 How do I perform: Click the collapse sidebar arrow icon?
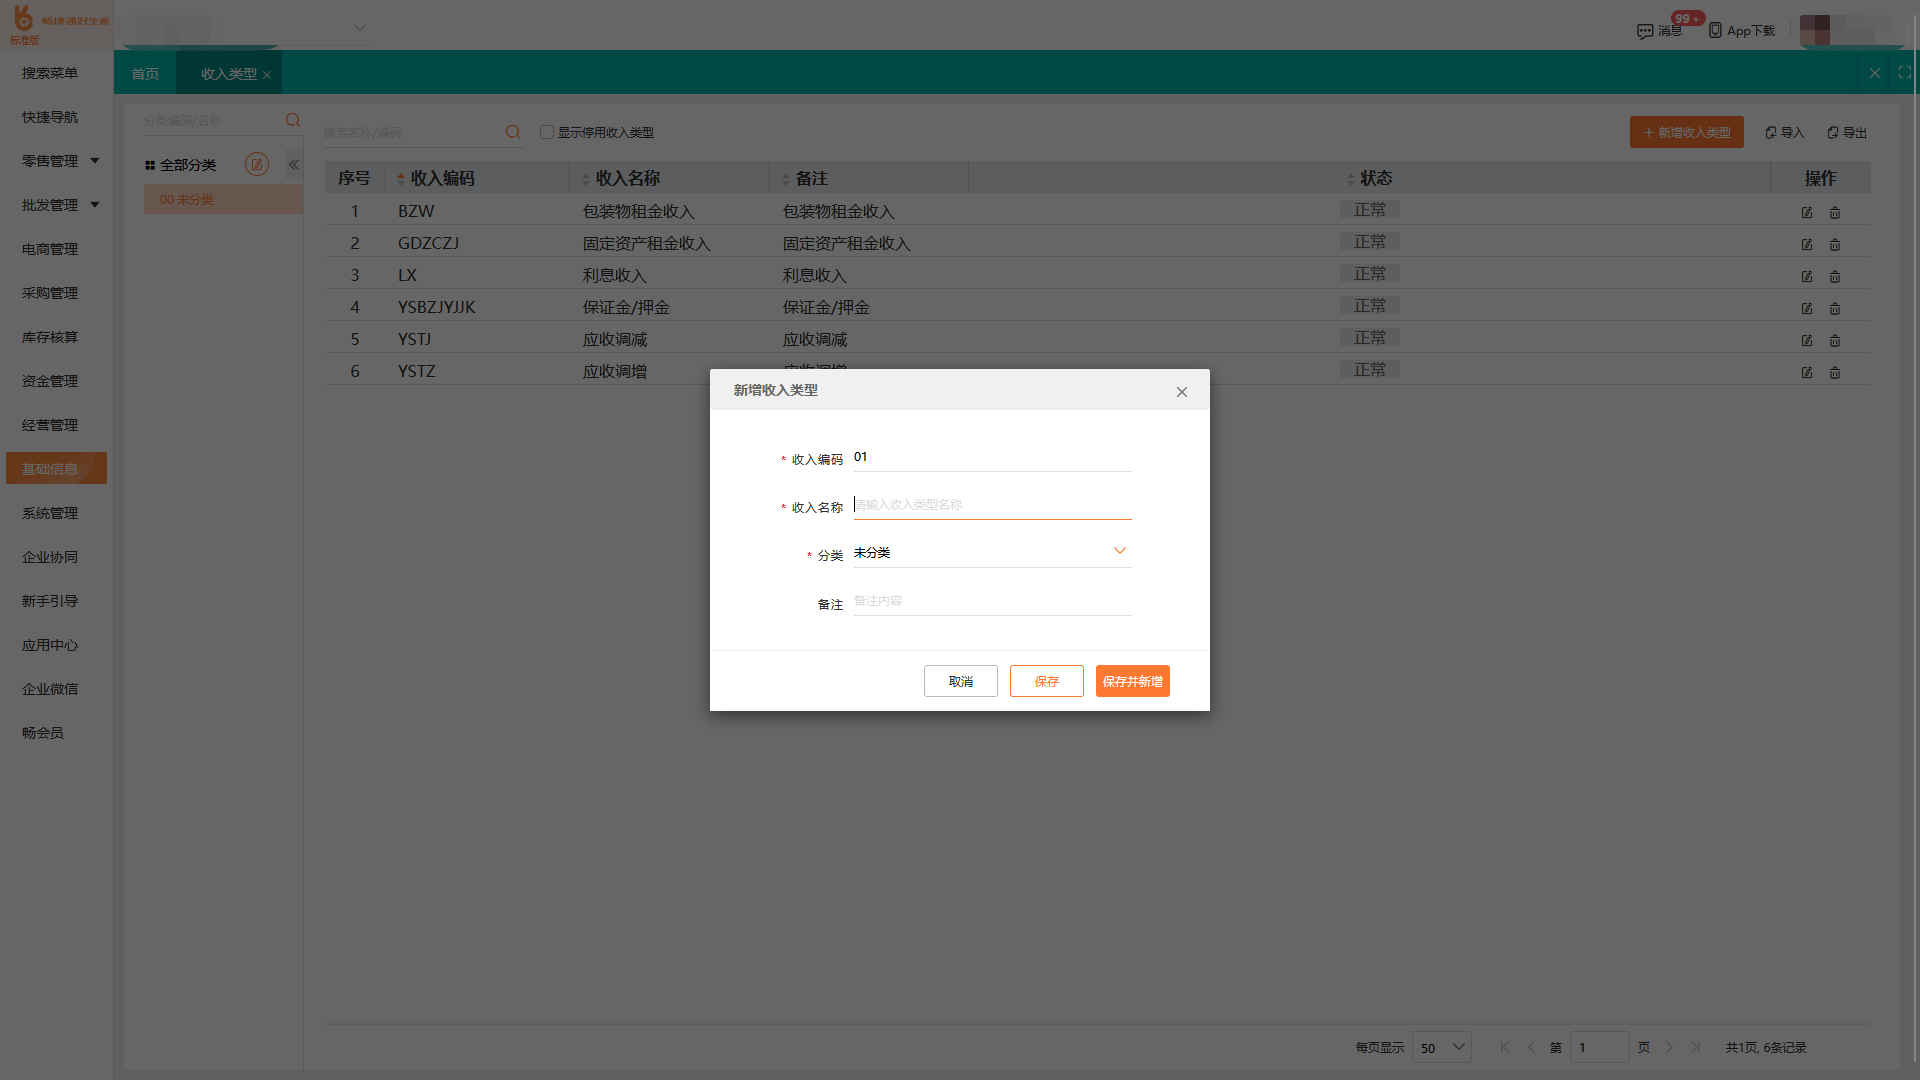pyautogui.click(x=294, y=165)
